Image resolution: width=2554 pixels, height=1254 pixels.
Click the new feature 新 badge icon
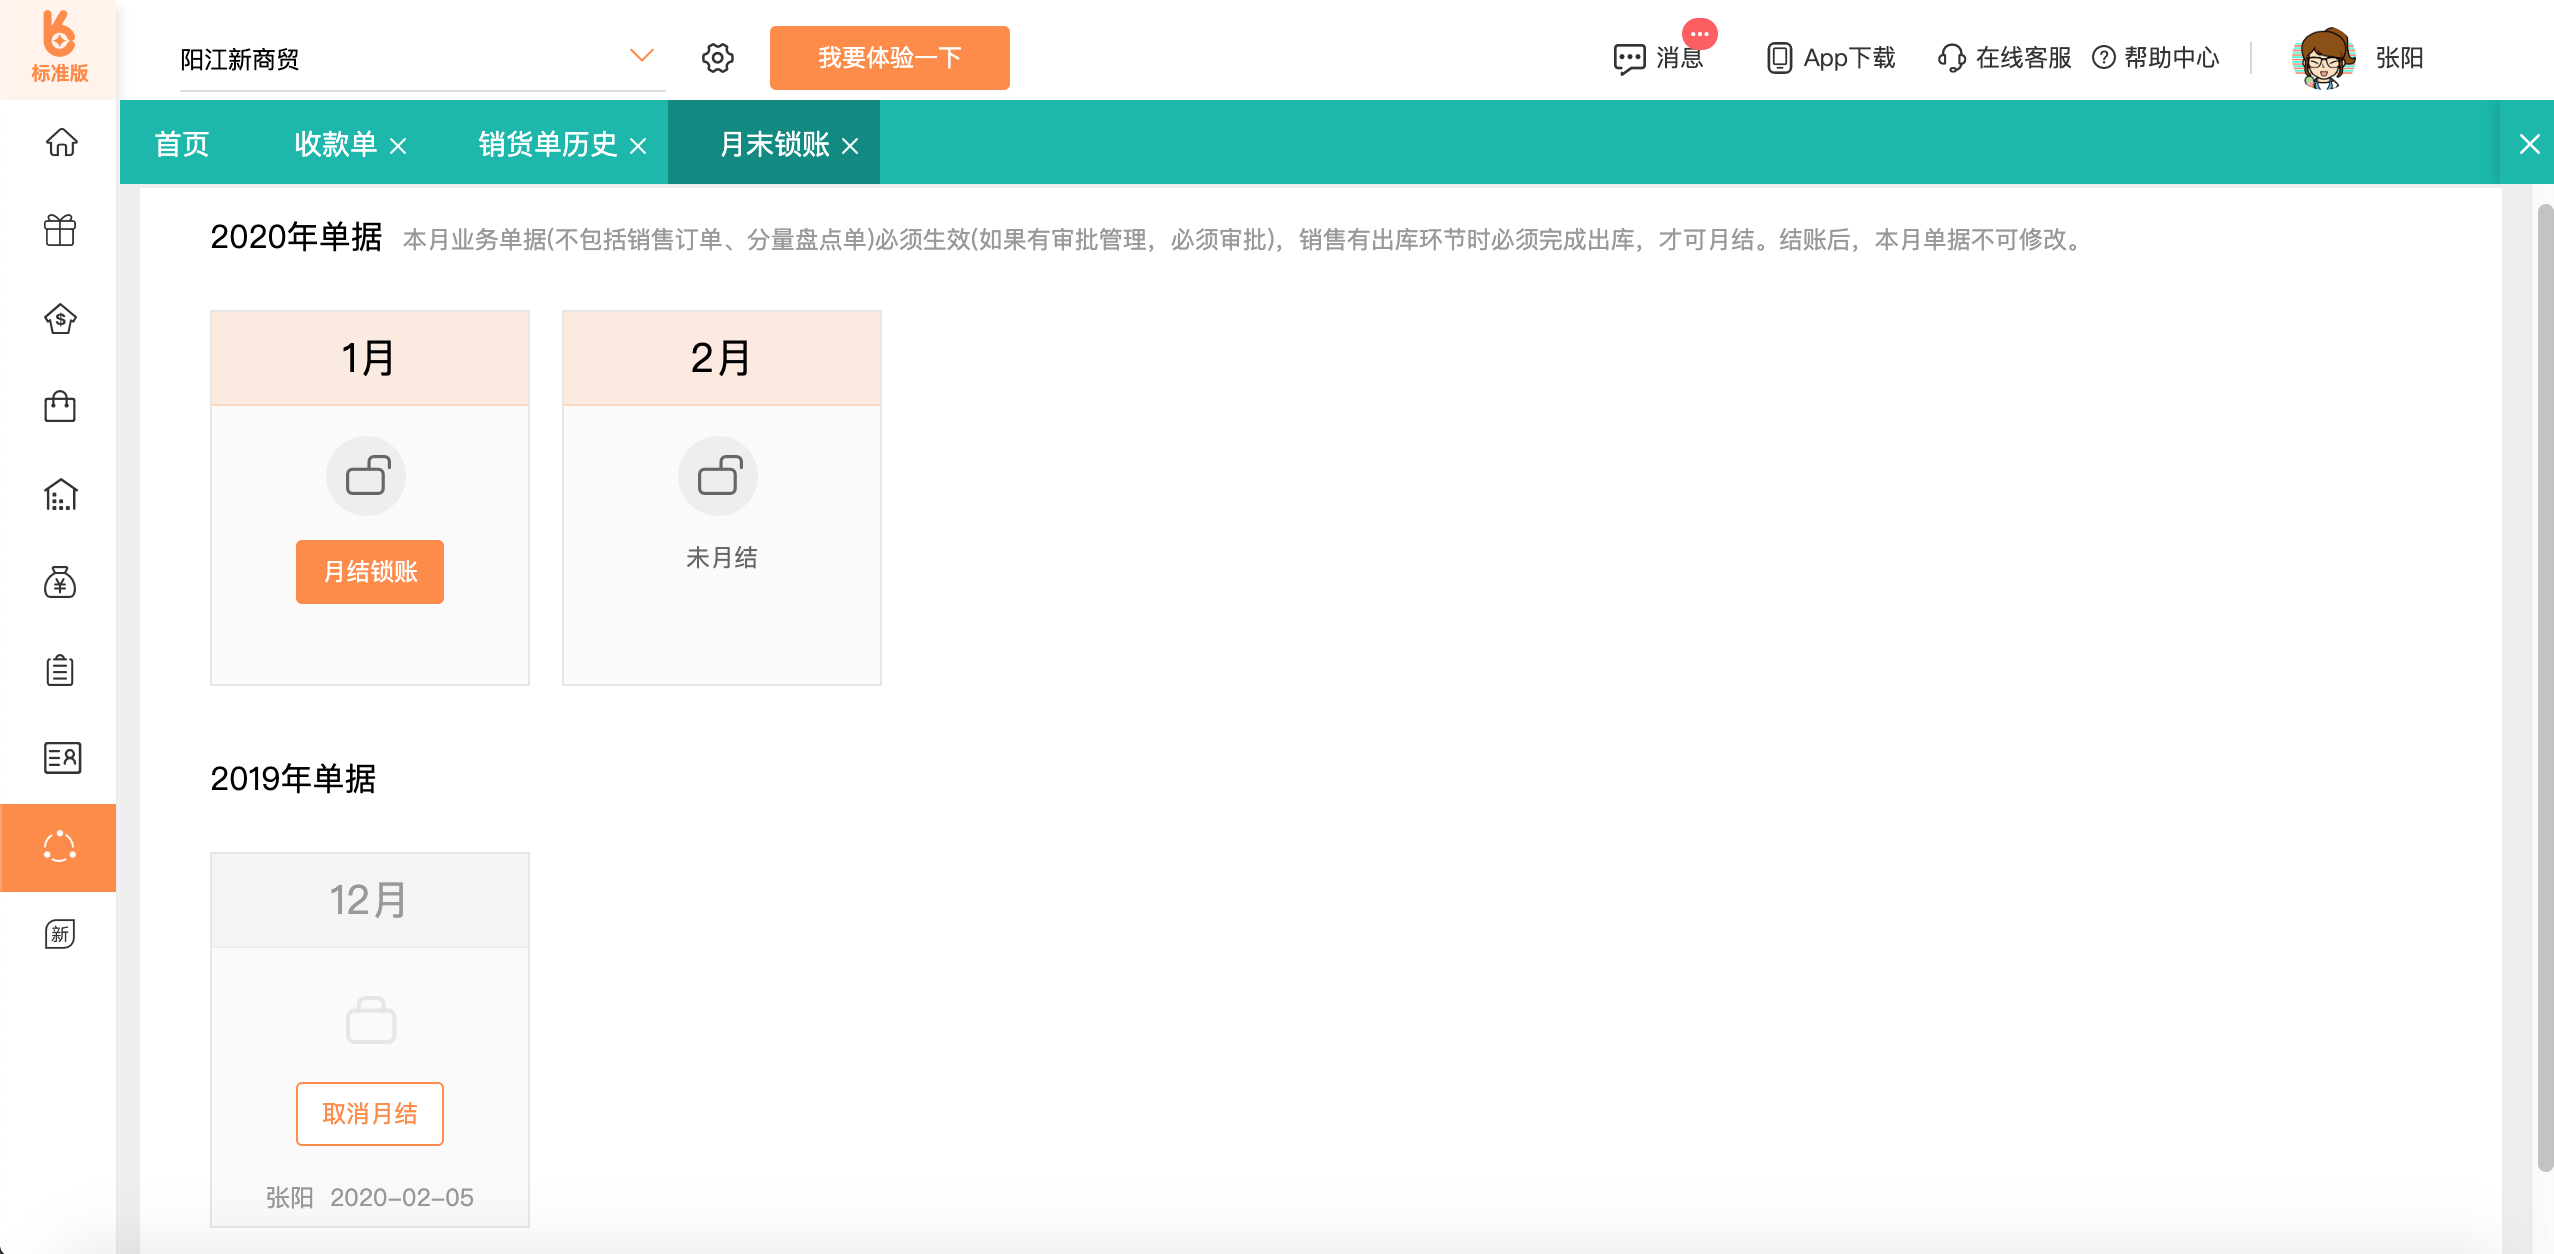(60, 935)
